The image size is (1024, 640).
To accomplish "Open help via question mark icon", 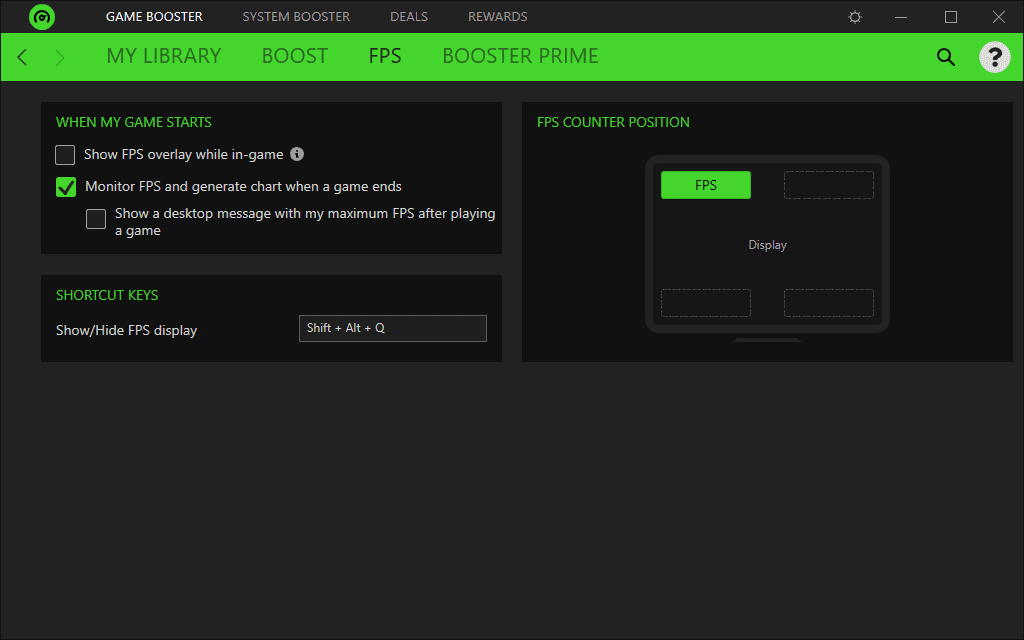I will (994, 57).
